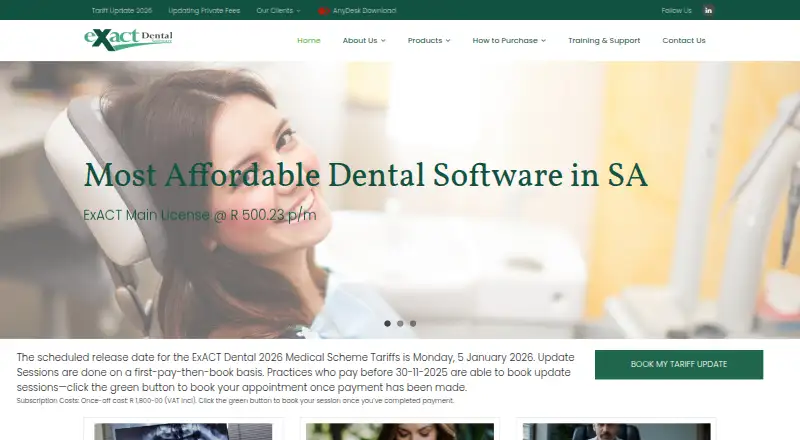Open the left card thumbnail with the x-ray image

(x=183, y=431)
